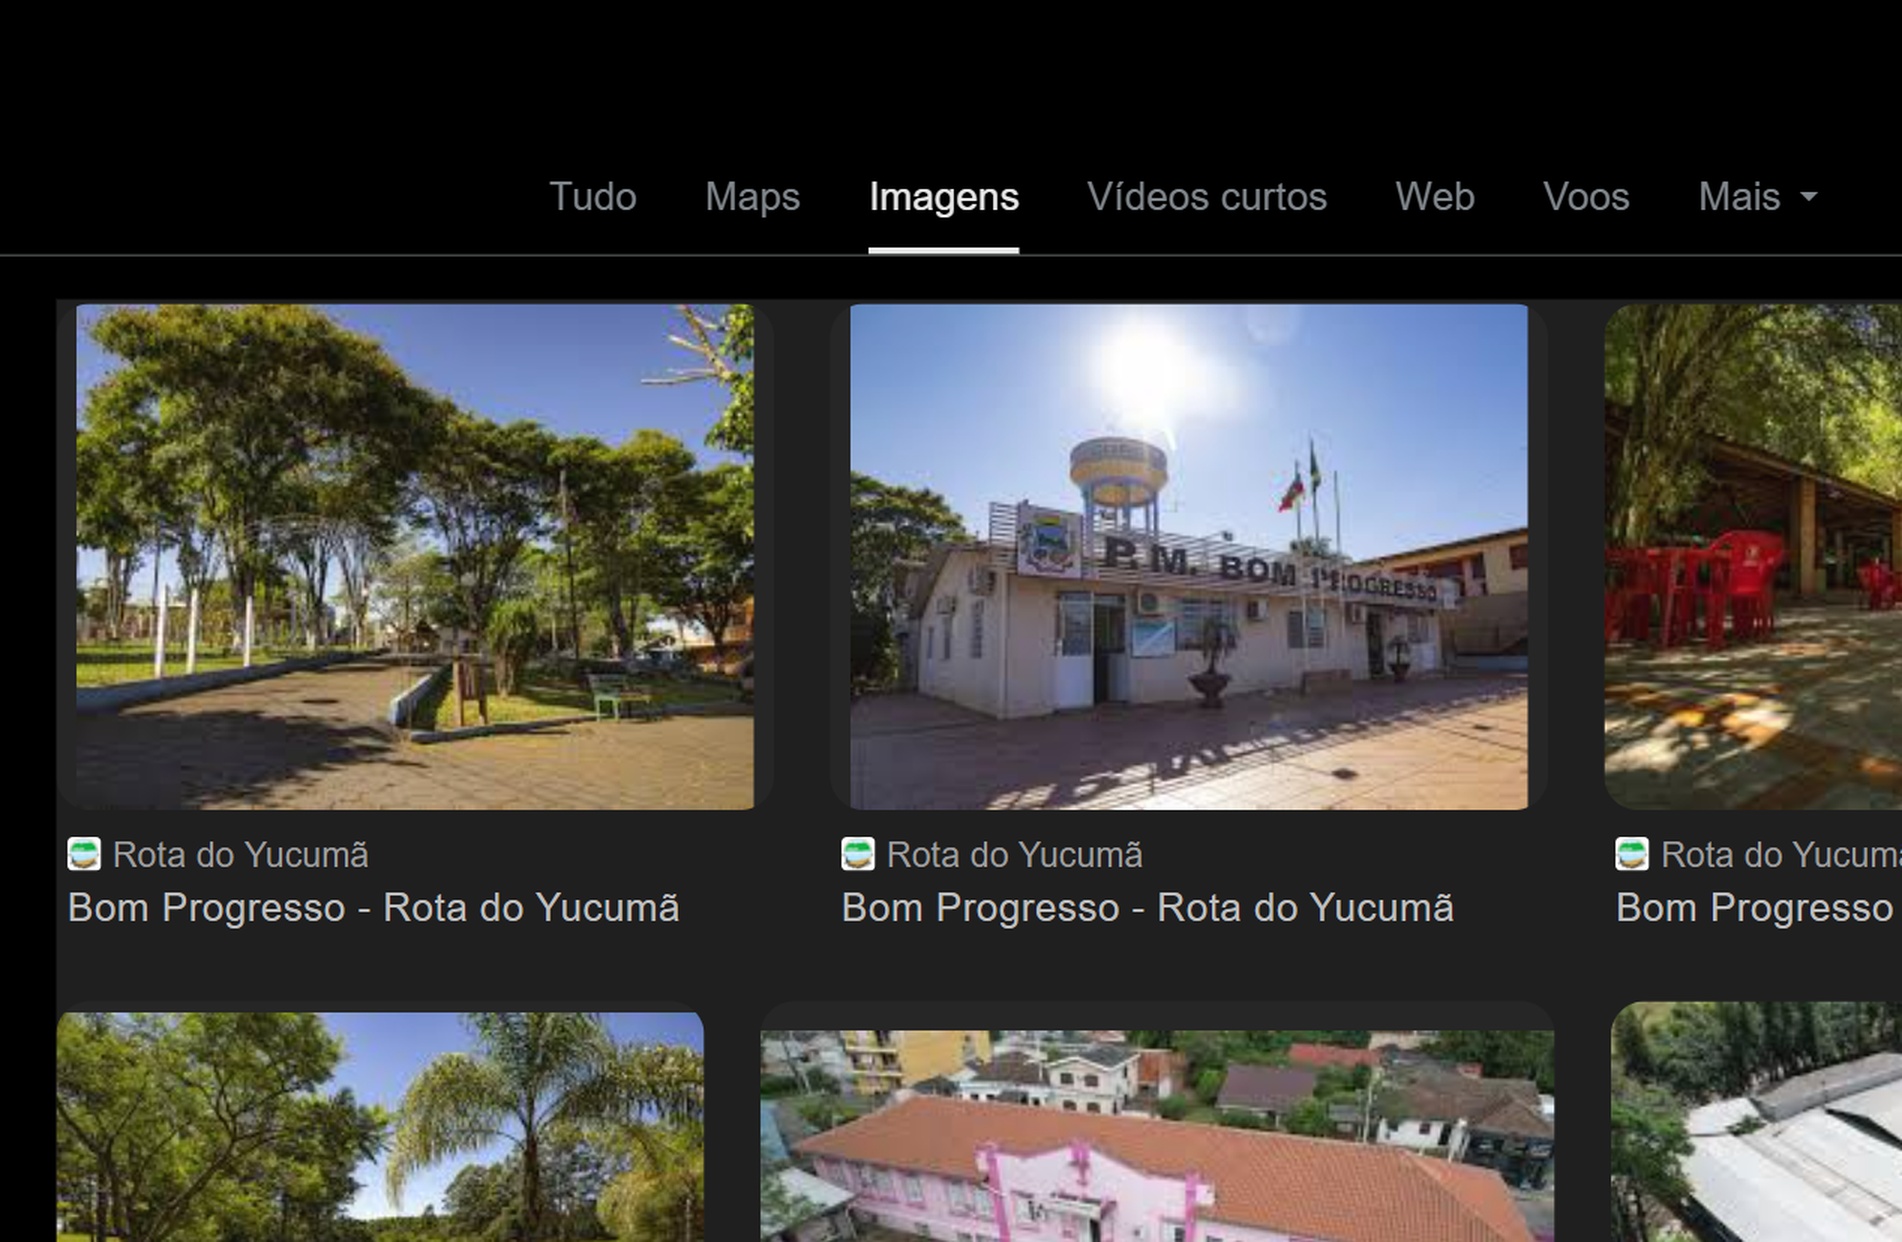Open the Bom Progresso title link under the town hall image

[1147, 908]
